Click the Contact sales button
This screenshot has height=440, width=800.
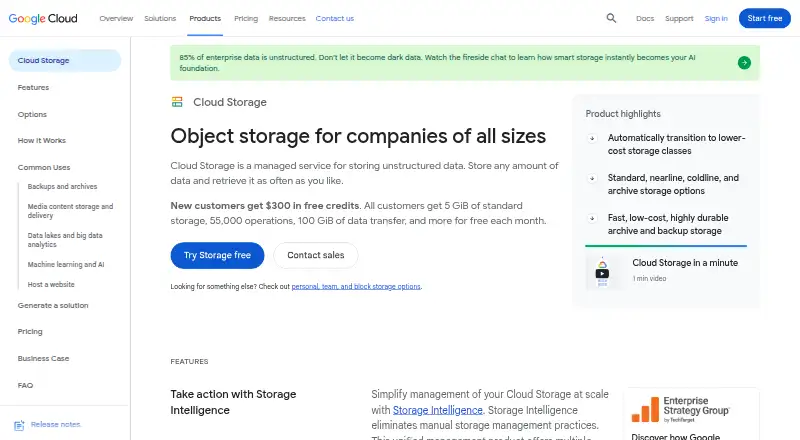tap(316, 255)
